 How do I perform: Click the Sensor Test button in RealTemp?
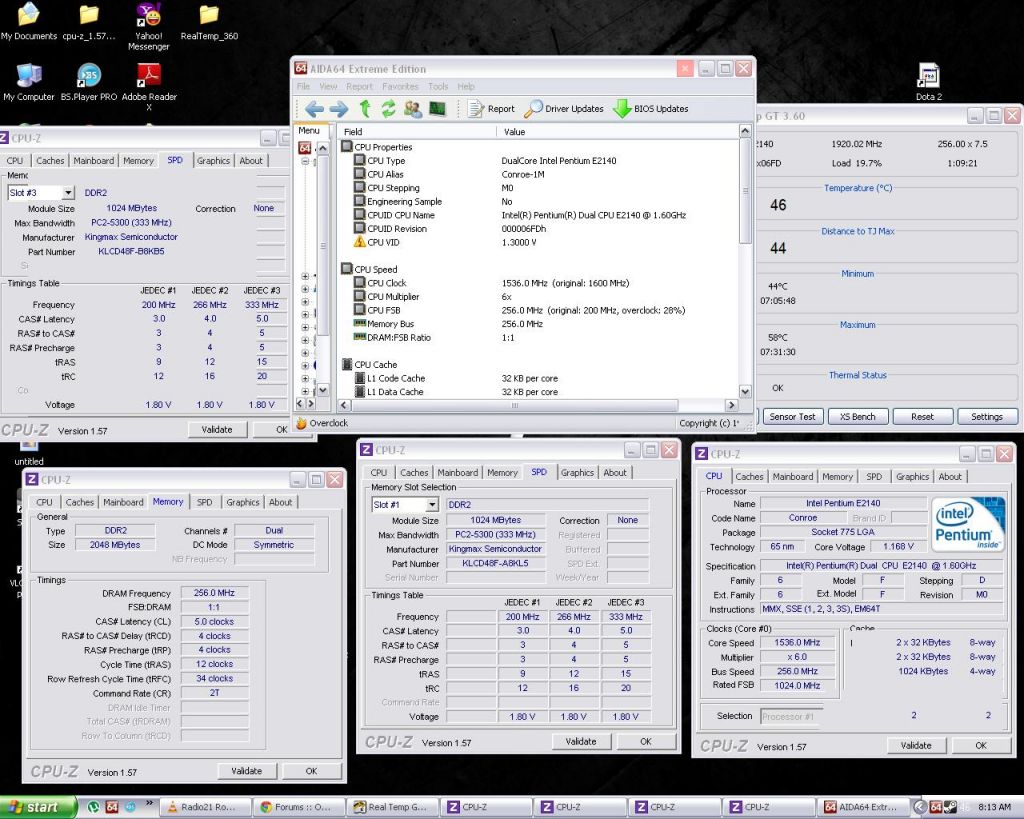[793, 417]
